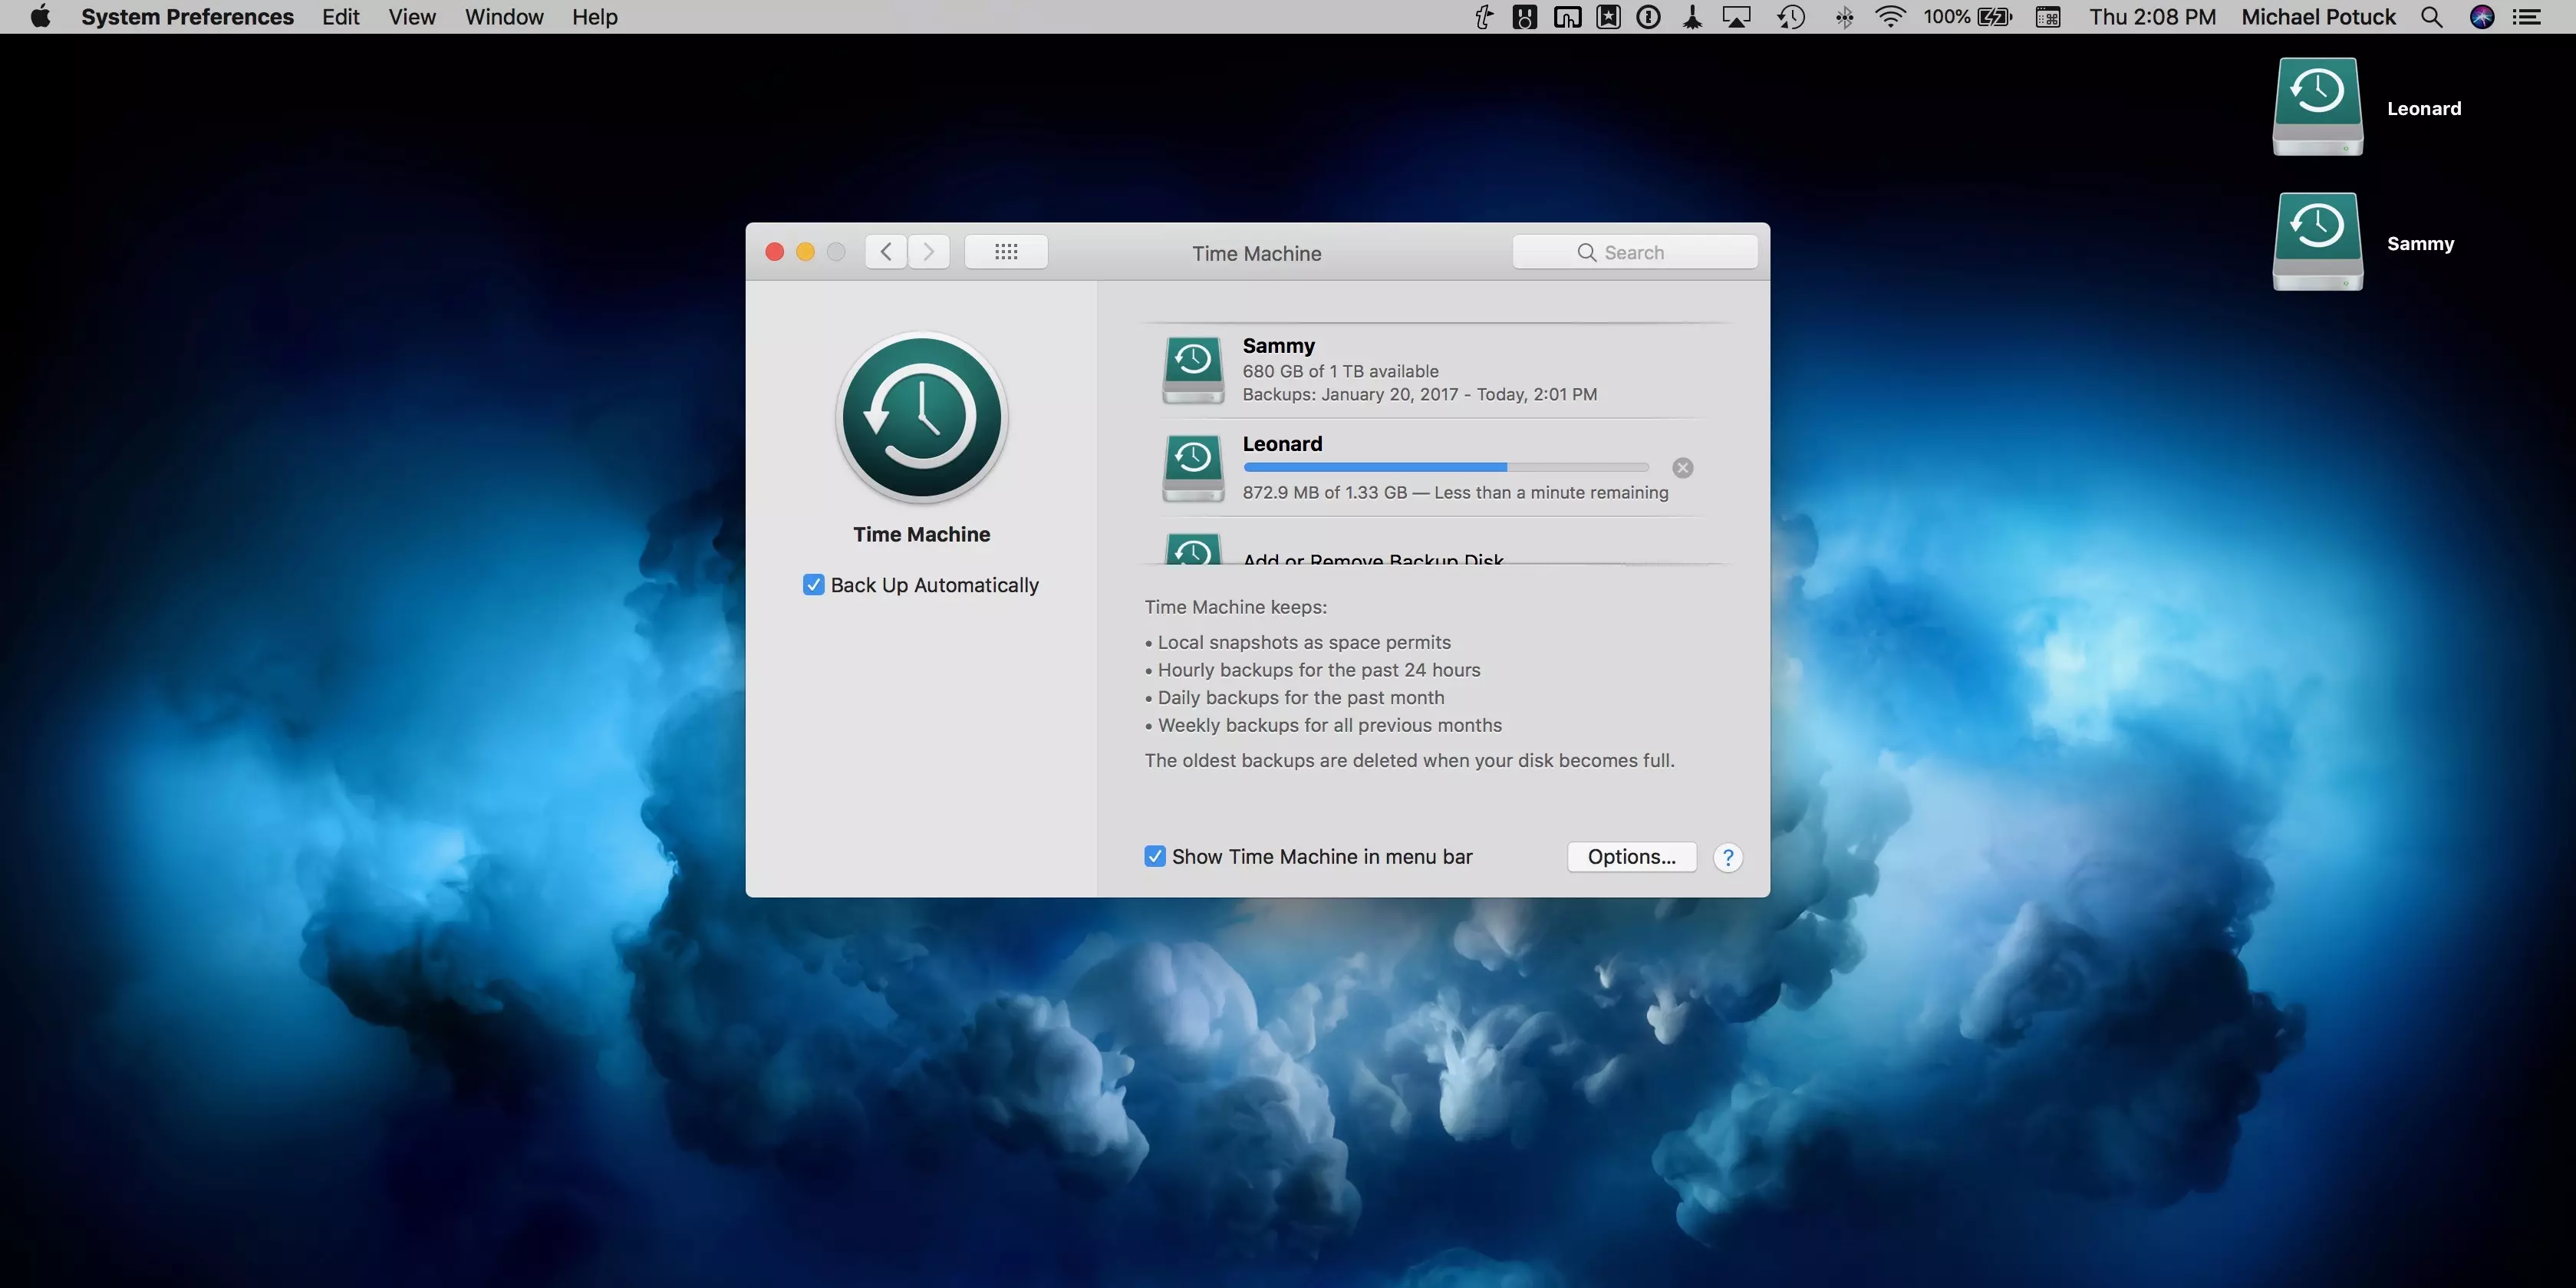This screenshot has width=2576, height=1288.
Task: Click the Leonard drive icon top right
Action: point(2314,107)
